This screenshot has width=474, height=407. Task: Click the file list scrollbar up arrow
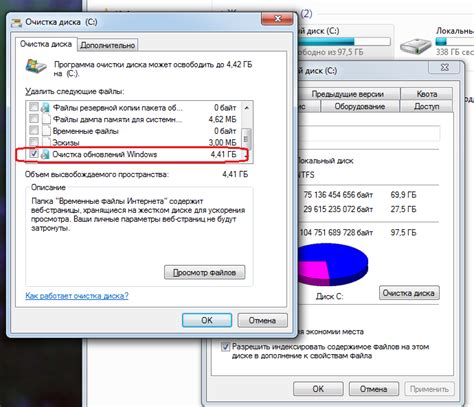coord(247,108)
